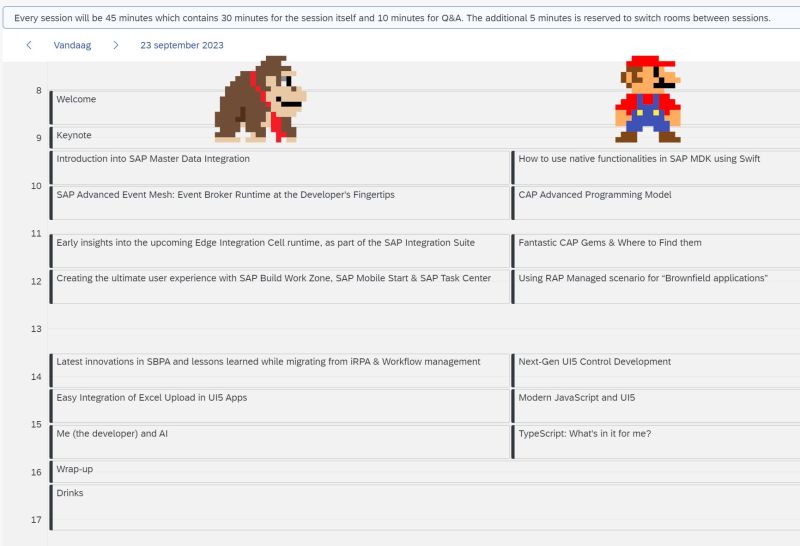Screen dimensions: 800x546
Task: Open Next-Gen UI5 Control Development session
Action: (656, 370)
